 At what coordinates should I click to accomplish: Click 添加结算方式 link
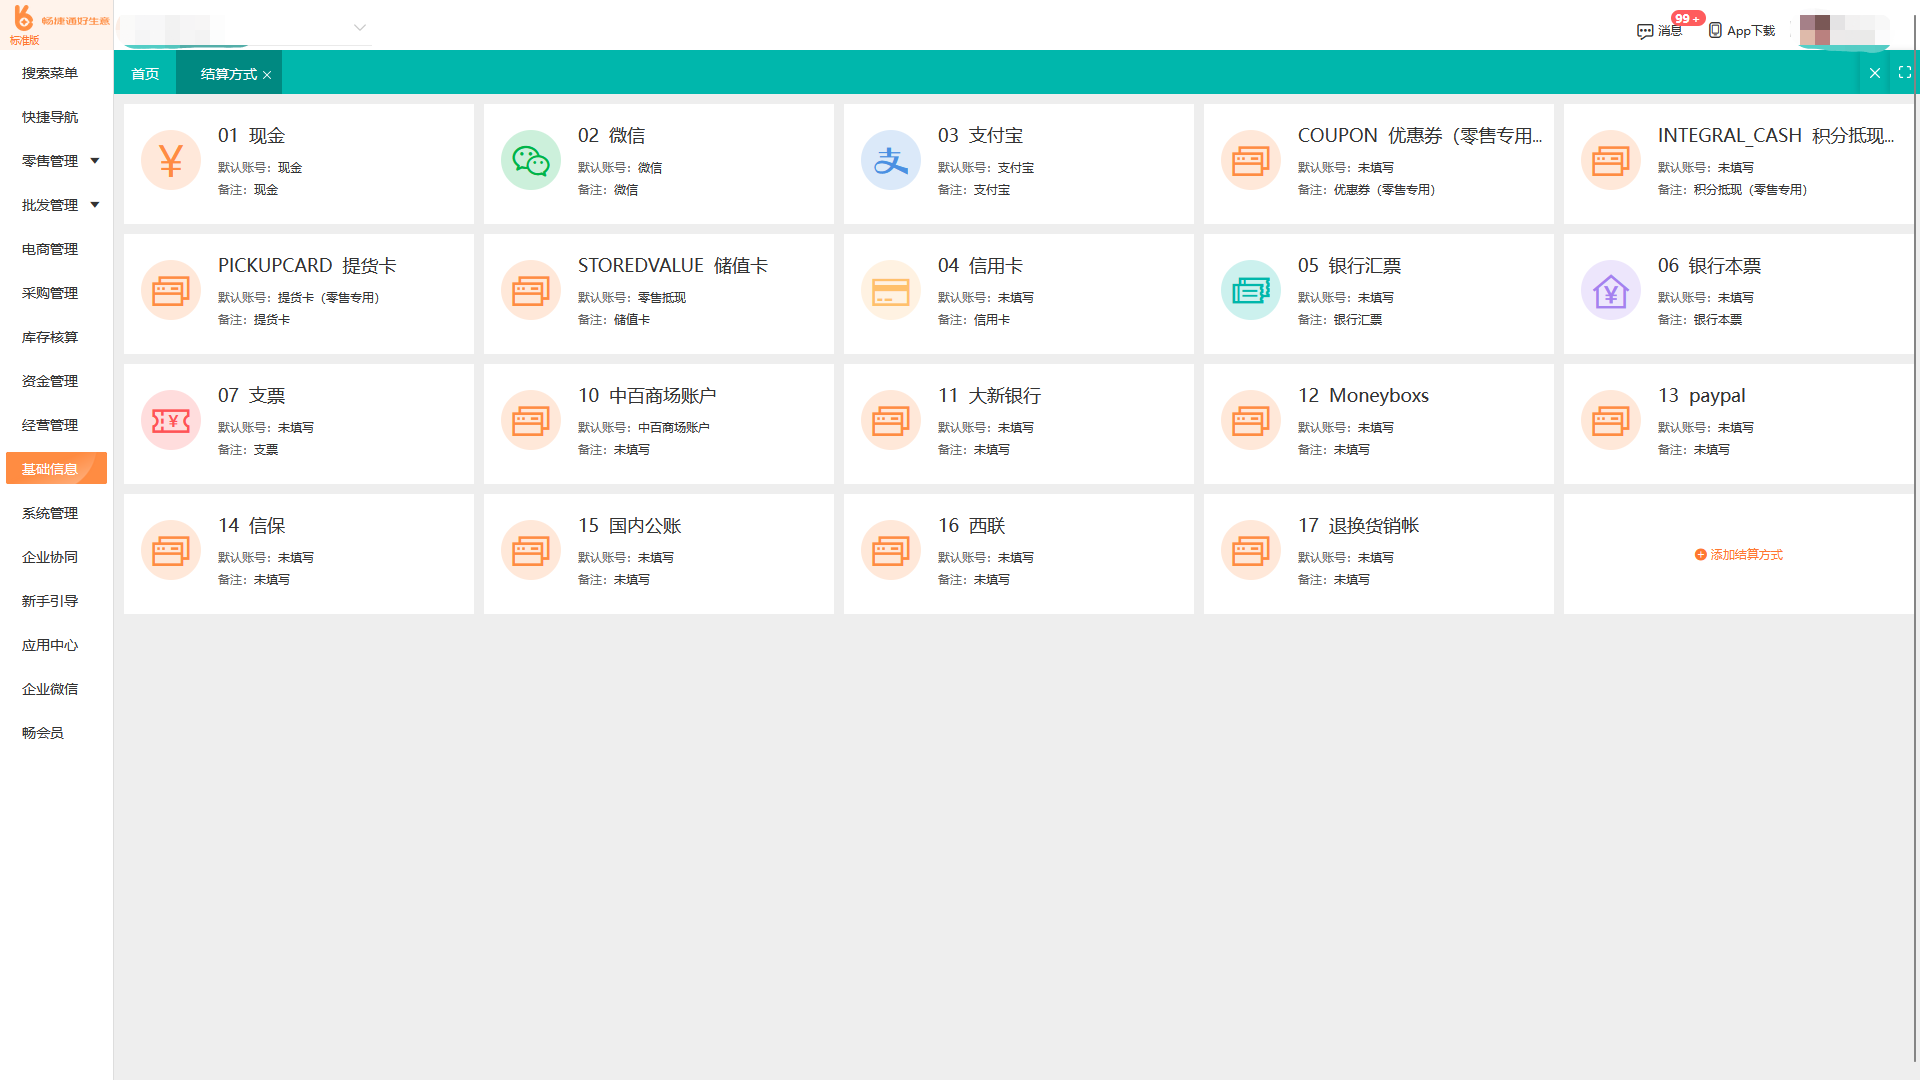[1738, 553]
